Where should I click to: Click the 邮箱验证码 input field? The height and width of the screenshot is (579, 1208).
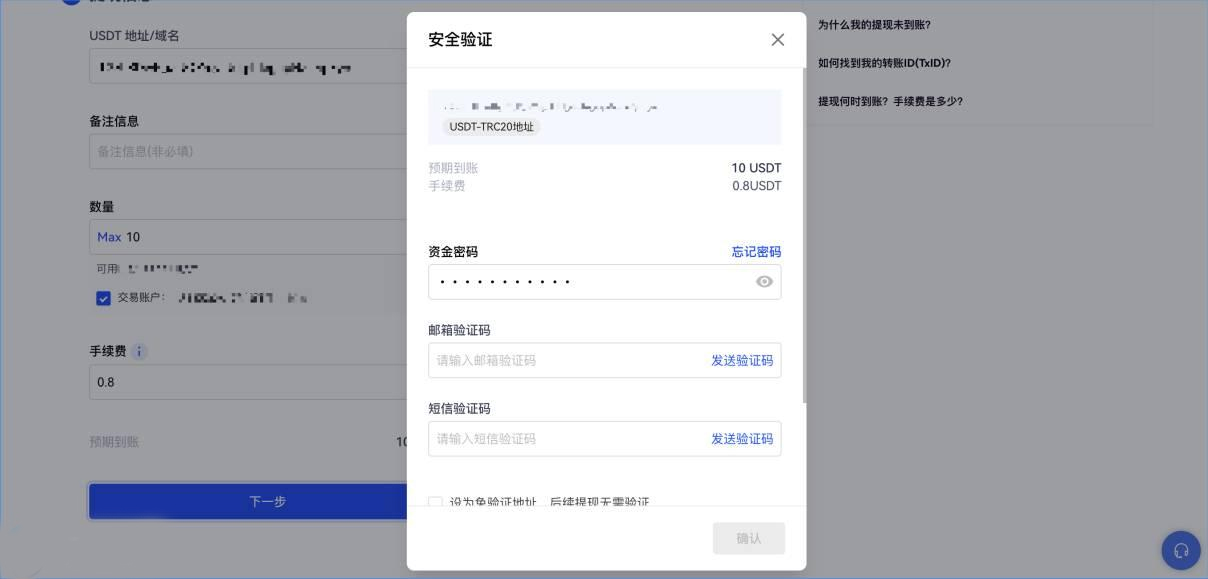pyautogui.click(x=565, y=361)
